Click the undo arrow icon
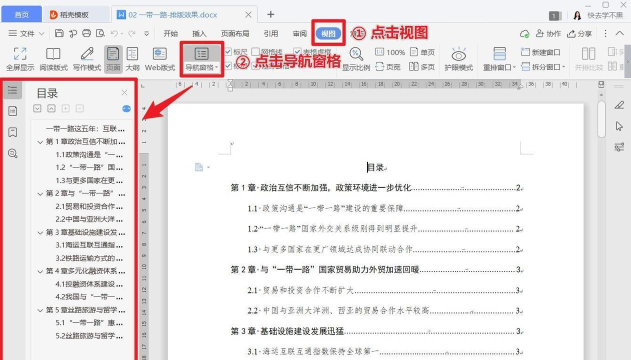The height and width of the screenshot is (360, 631). pyautogui.click(x=114, y=33)
